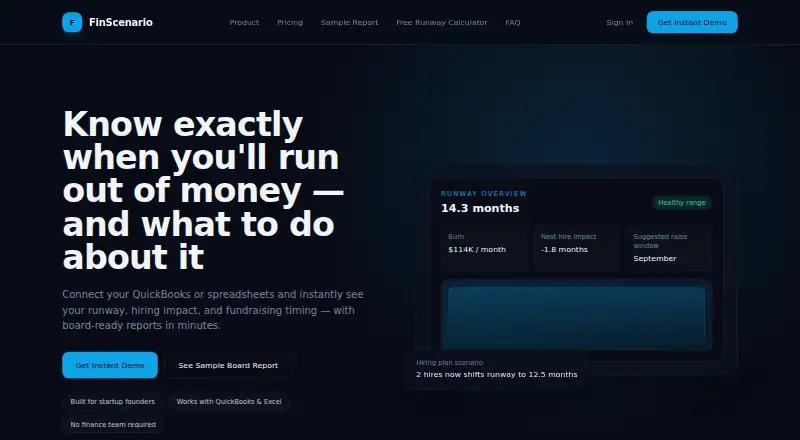This screenshot has height=440, width=800.
Task: Click the RUNWAY OVERVIEW label
Action: [484, 193]
